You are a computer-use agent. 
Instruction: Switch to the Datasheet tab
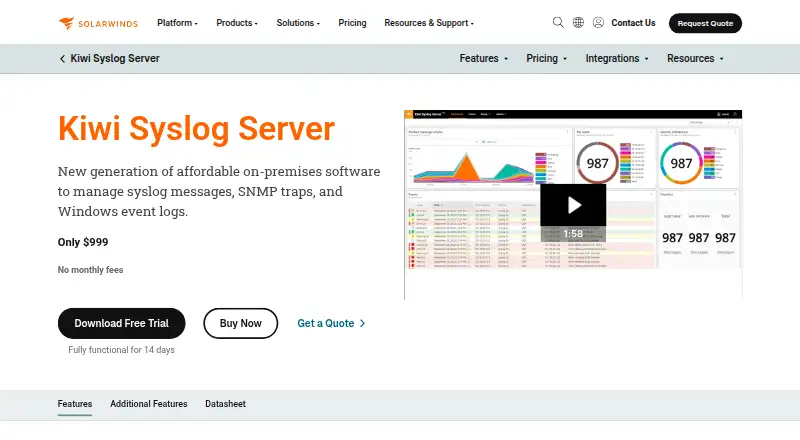(225, 404)
